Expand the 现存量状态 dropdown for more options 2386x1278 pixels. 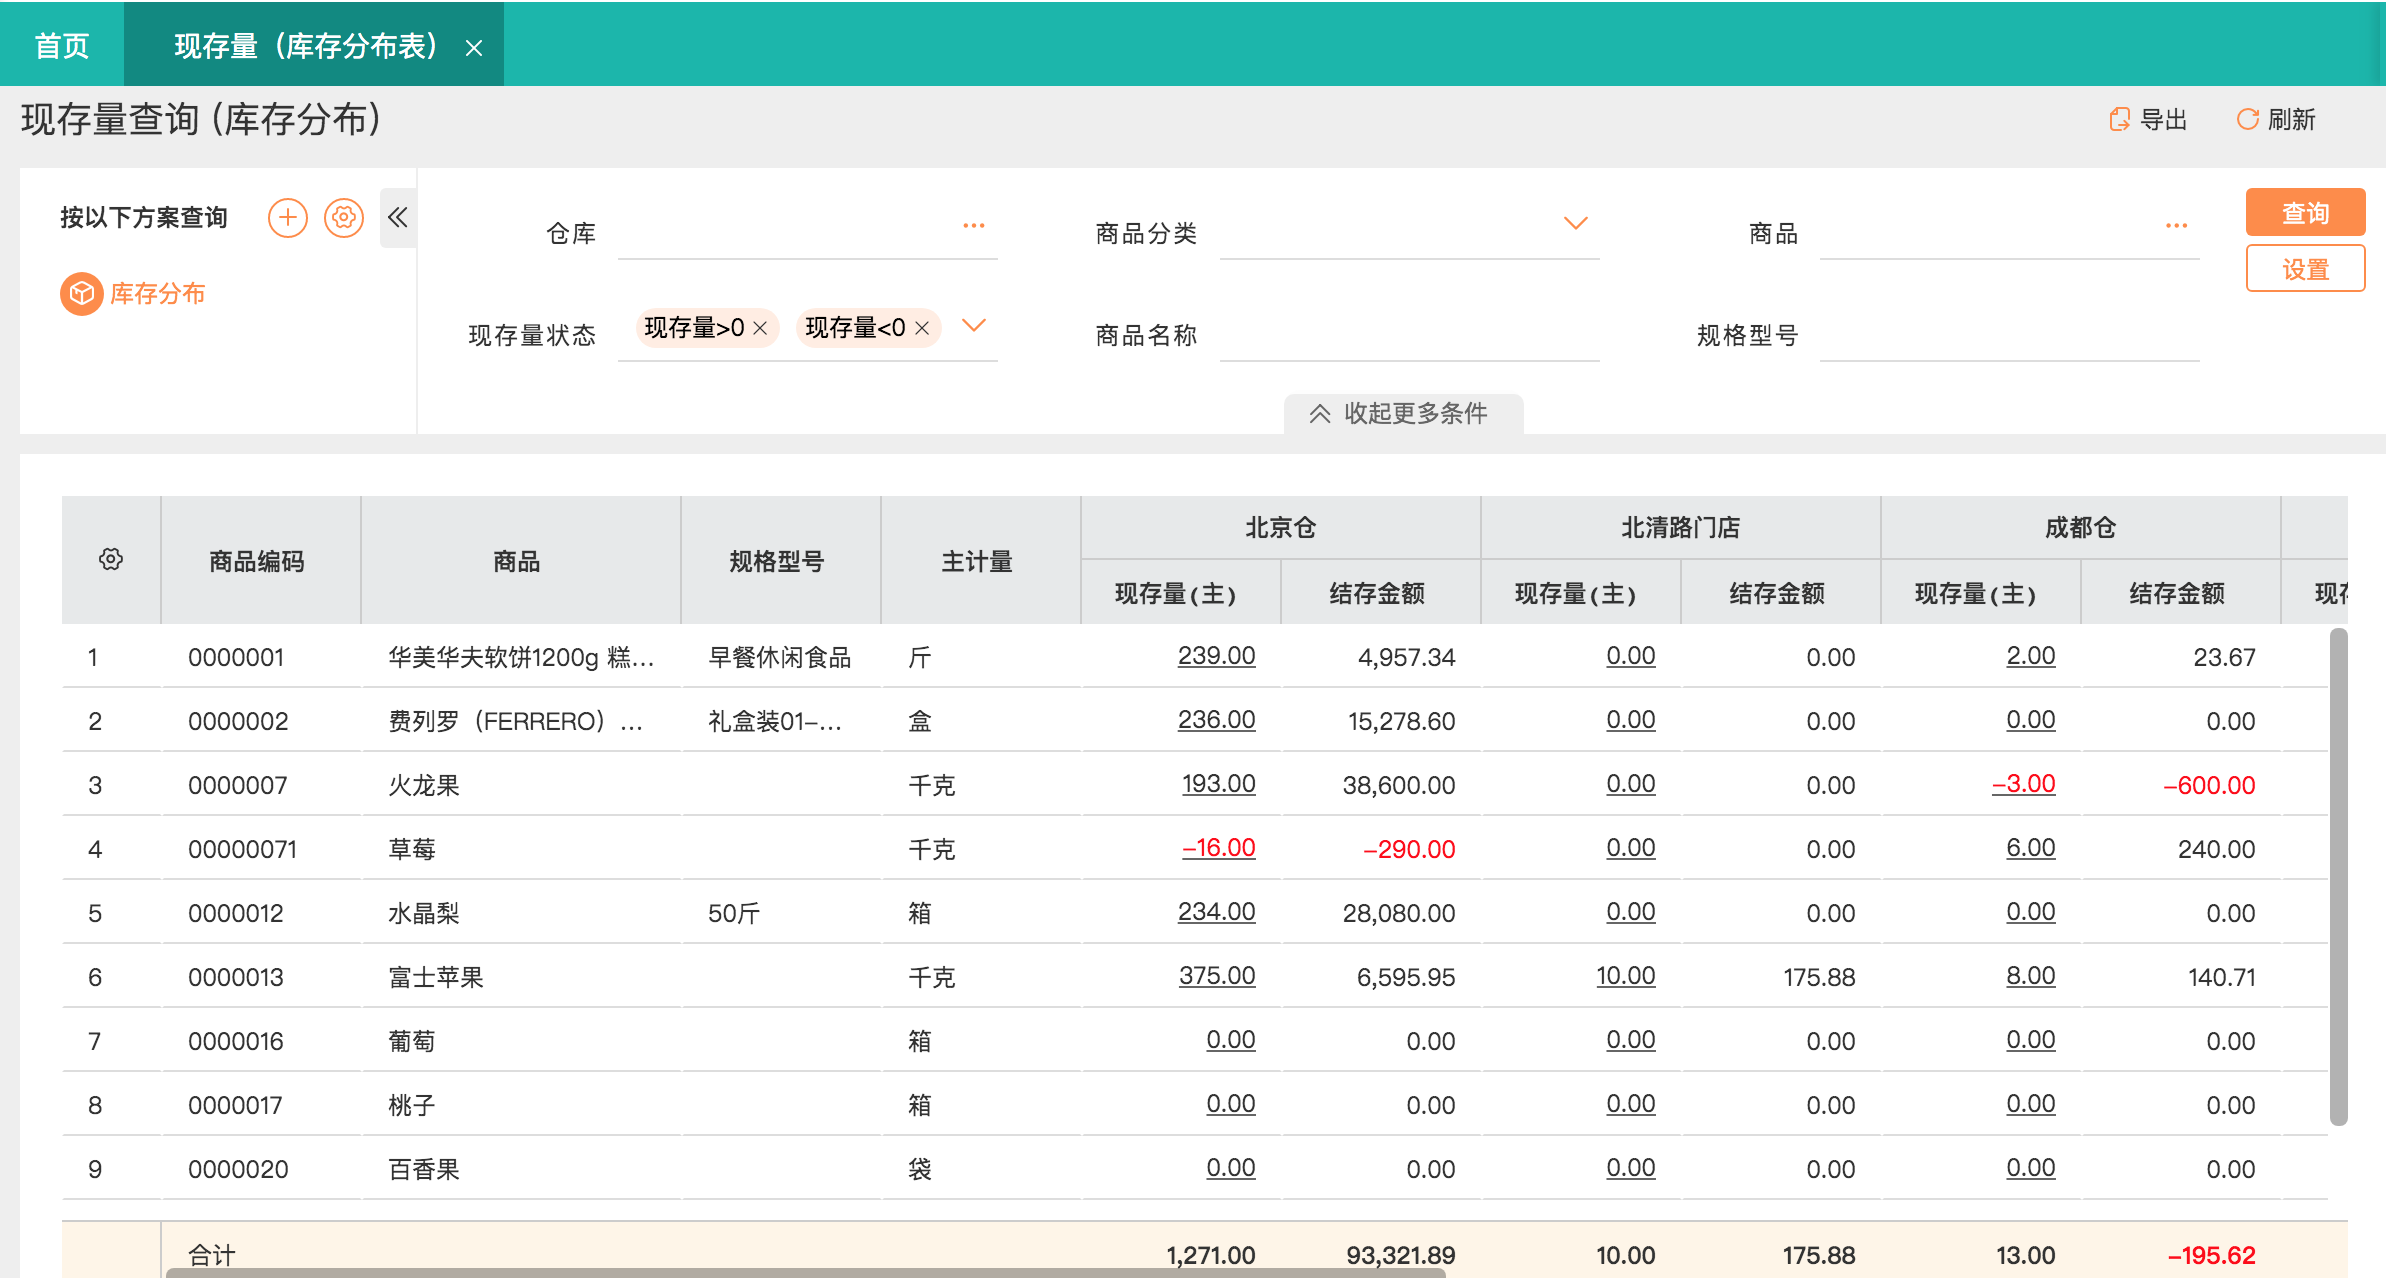(x=977, y=328)
